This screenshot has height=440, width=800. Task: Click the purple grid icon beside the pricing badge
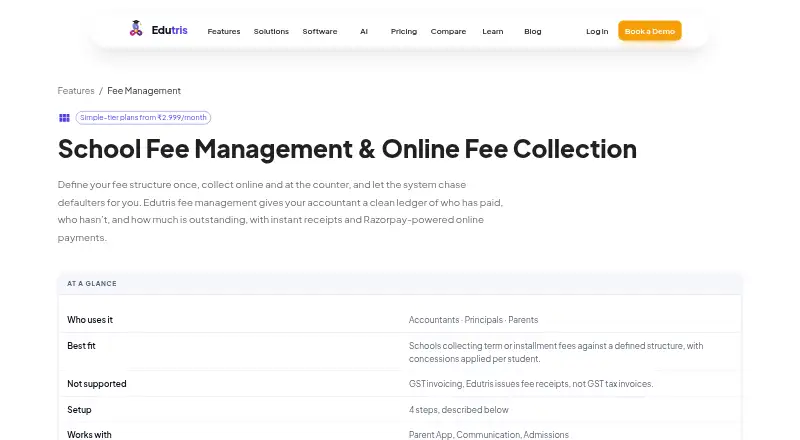pos(64,118)
